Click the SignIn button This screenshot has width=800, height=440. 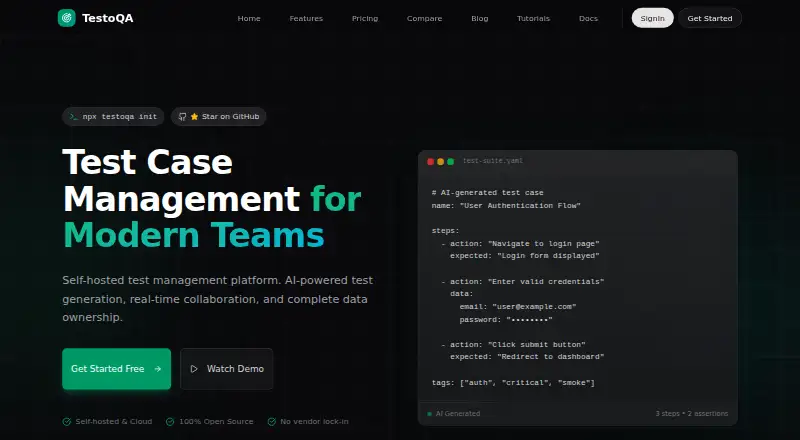(653, 18)
